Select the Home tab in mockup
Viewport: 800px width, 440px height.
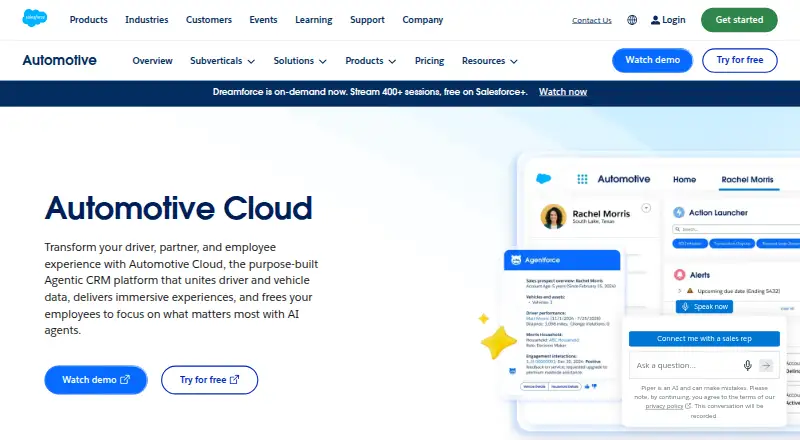(684, 179)
